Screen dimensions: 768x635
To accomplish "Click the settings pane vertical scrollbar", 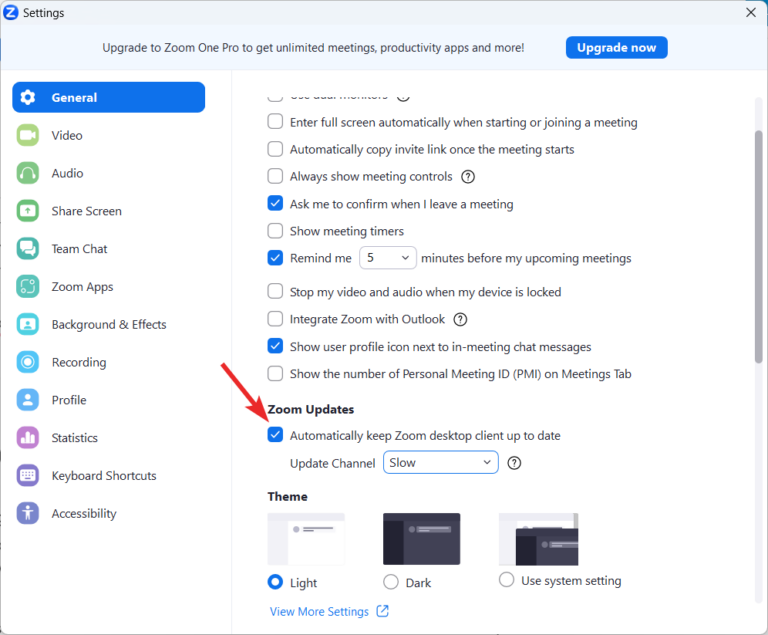I will 759,246.
